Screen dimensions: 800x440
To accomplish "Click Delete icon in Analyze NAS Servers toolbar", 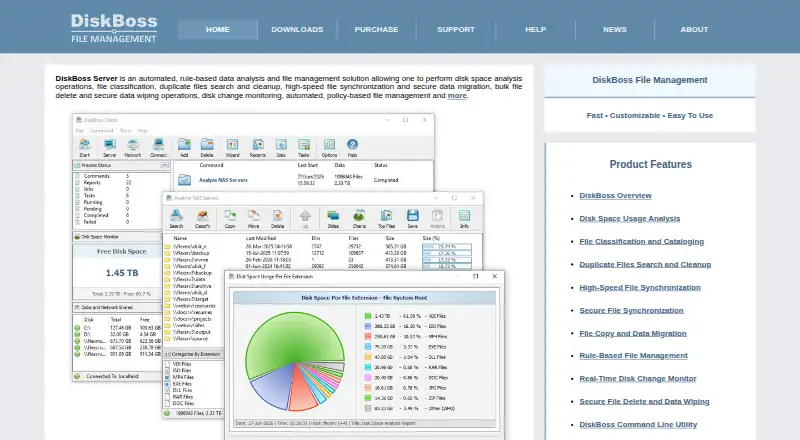I will click(278, 219).
